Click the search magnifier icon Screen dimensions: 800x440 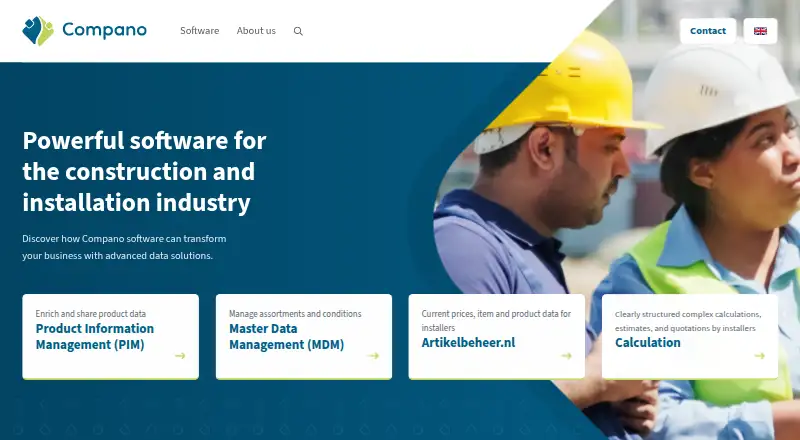coord(298,31)
